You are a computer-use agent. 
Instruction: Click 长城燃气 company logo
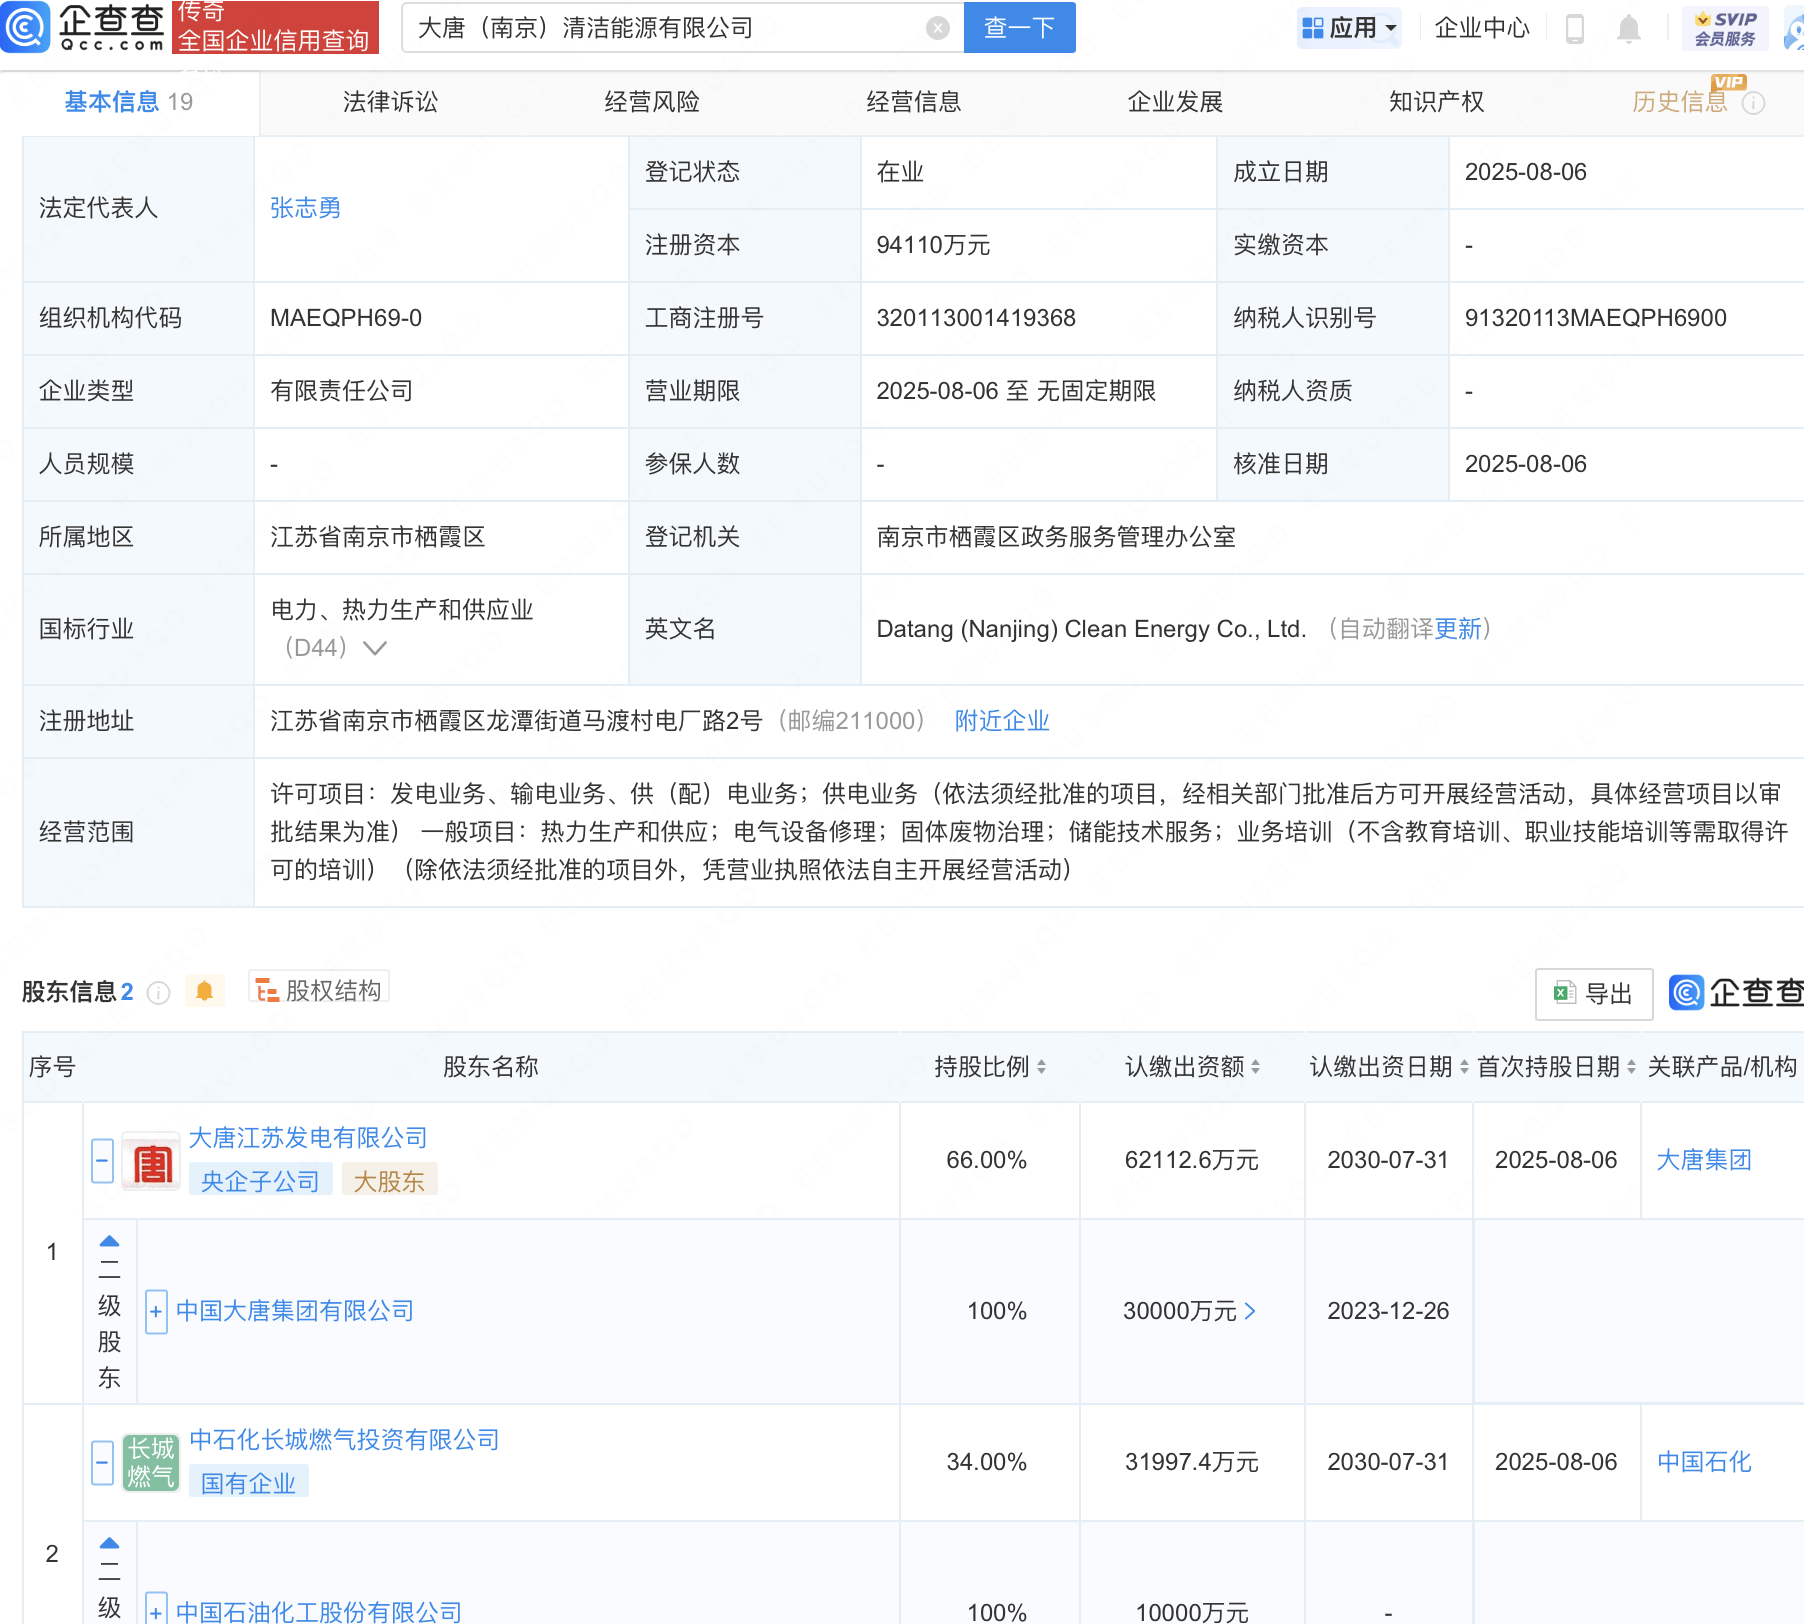click(151, 1463)
